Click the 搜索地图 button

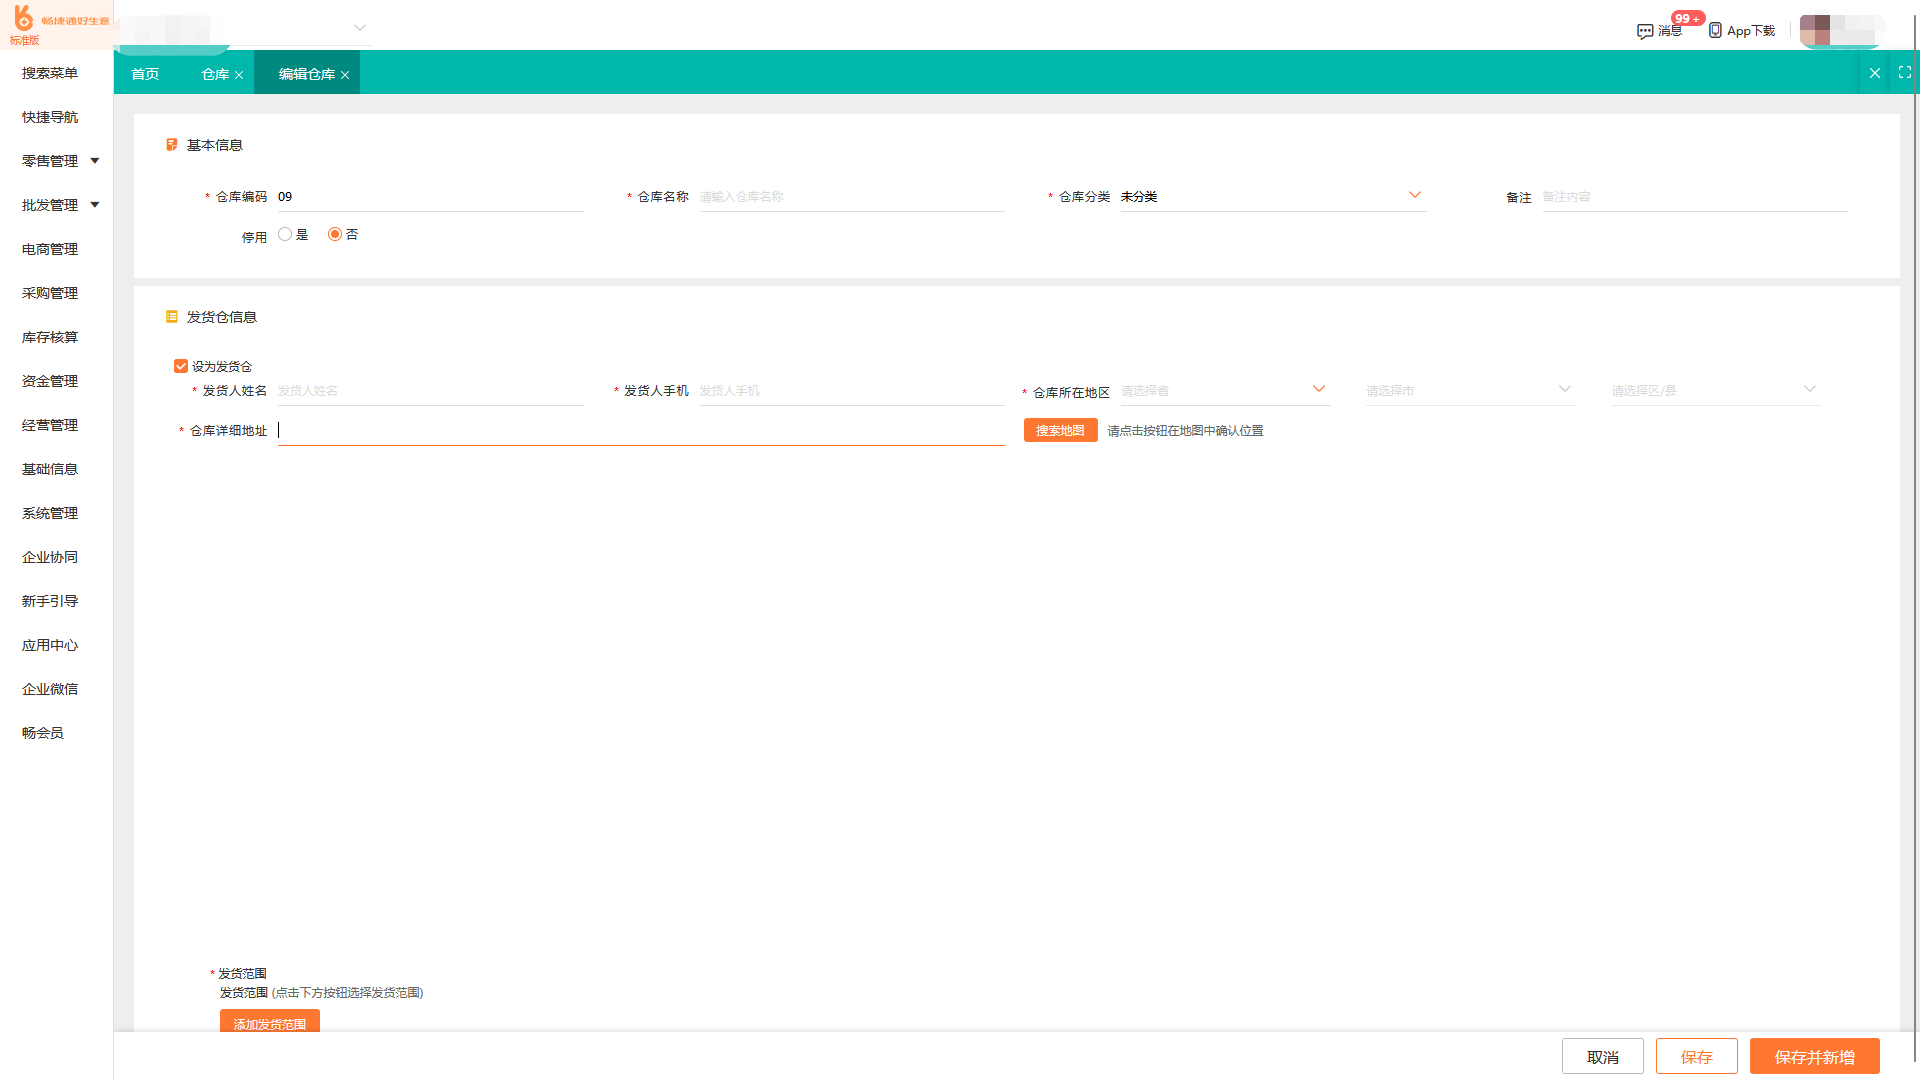(1058, 430)
